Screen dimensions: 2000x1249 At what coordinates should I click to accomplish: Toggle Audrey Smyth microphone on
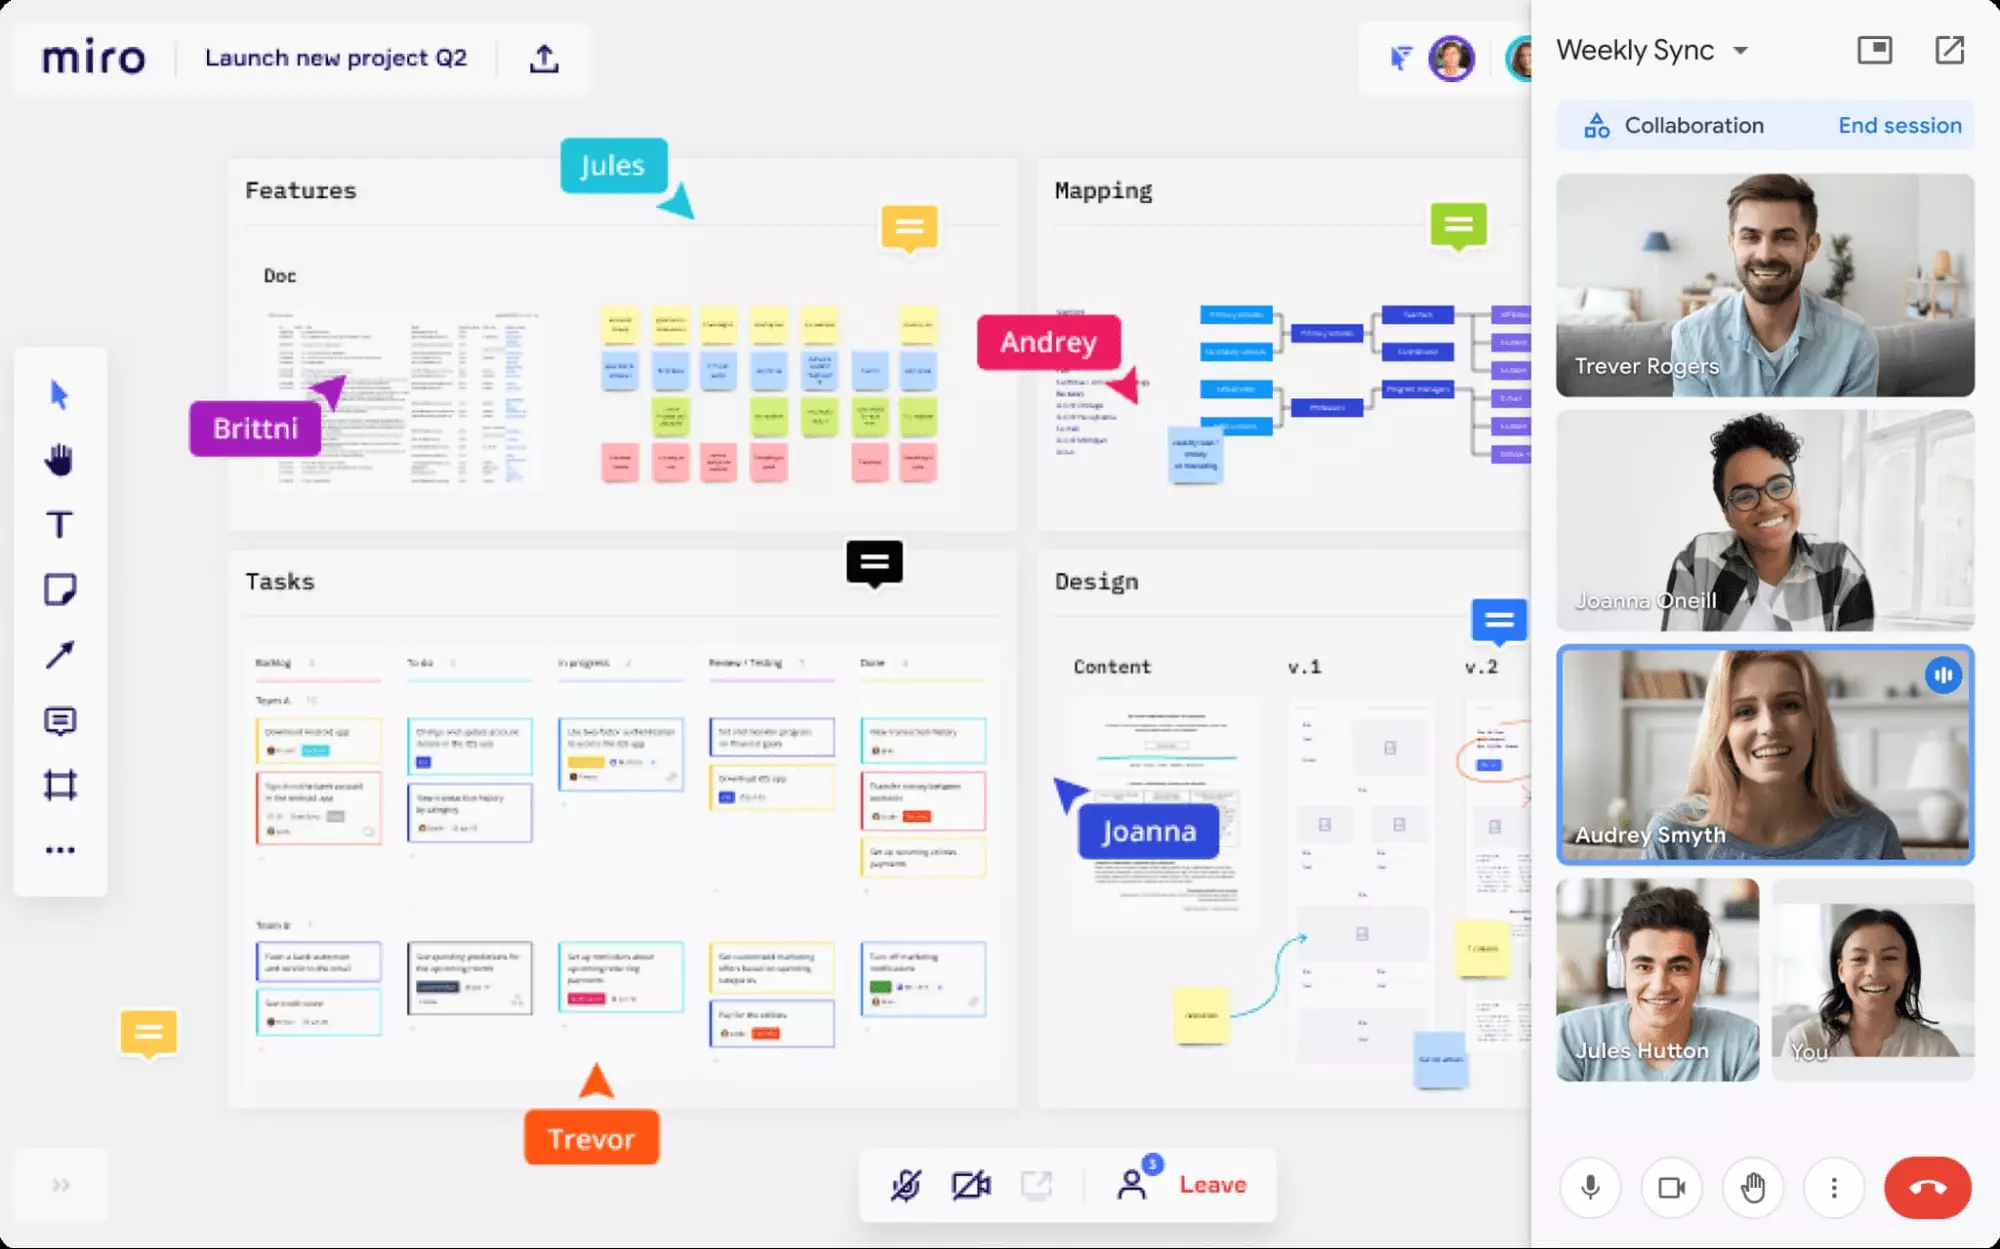point(1942,675)
